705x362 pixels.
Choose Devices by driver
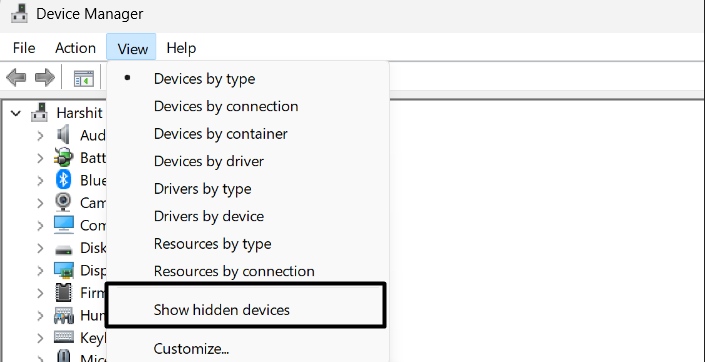(248, 161)
